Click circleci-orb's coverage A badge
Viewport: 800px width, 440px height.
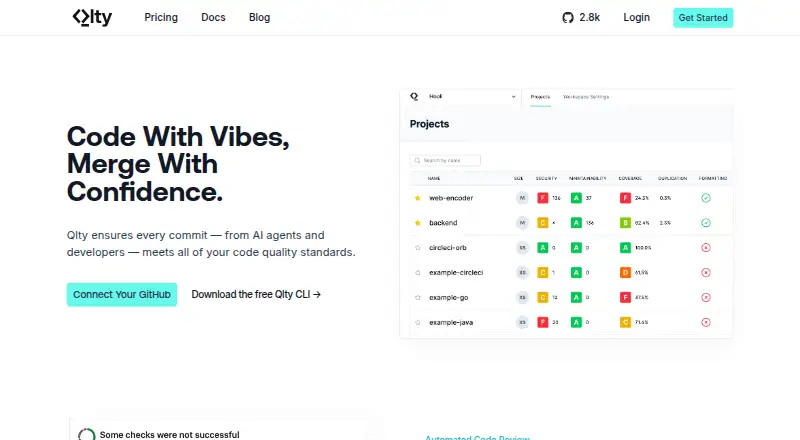click(625, 248)
